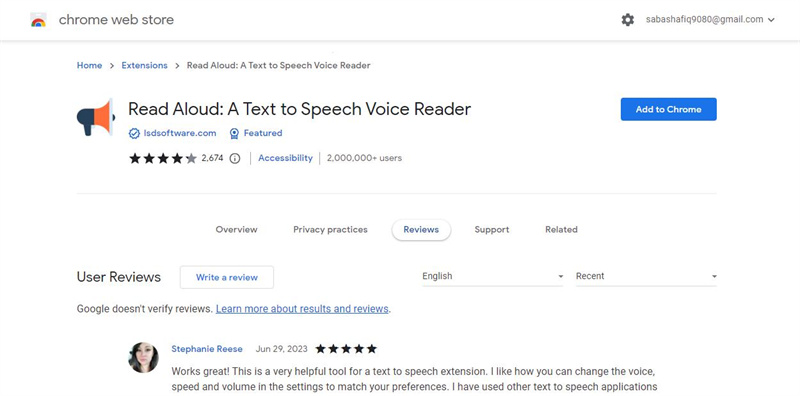Click the Write a review button
This screenshot has height=396, width=800.
click(x=227, y=277)
